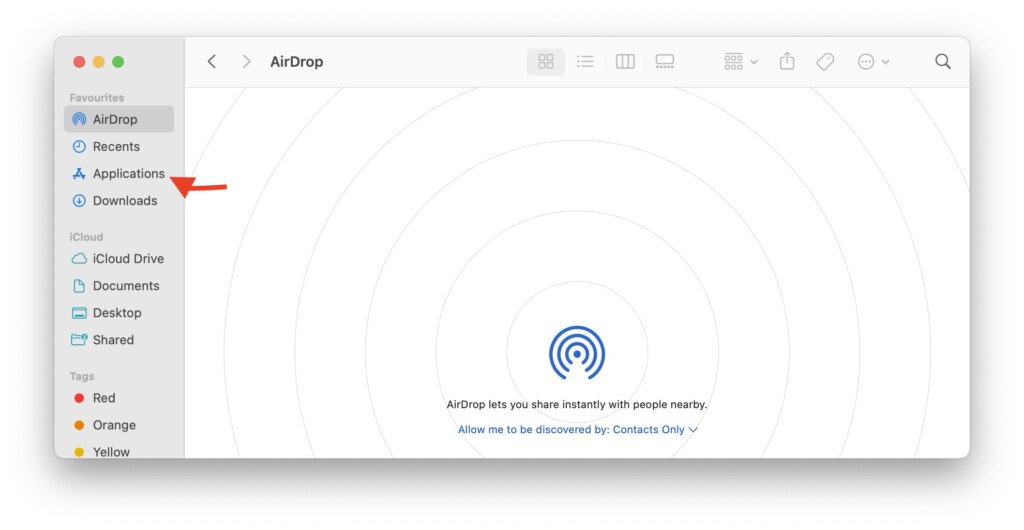Minimize window with the yellow button
The height and width of the screenshot is (530, 1024).
point(99,61)
